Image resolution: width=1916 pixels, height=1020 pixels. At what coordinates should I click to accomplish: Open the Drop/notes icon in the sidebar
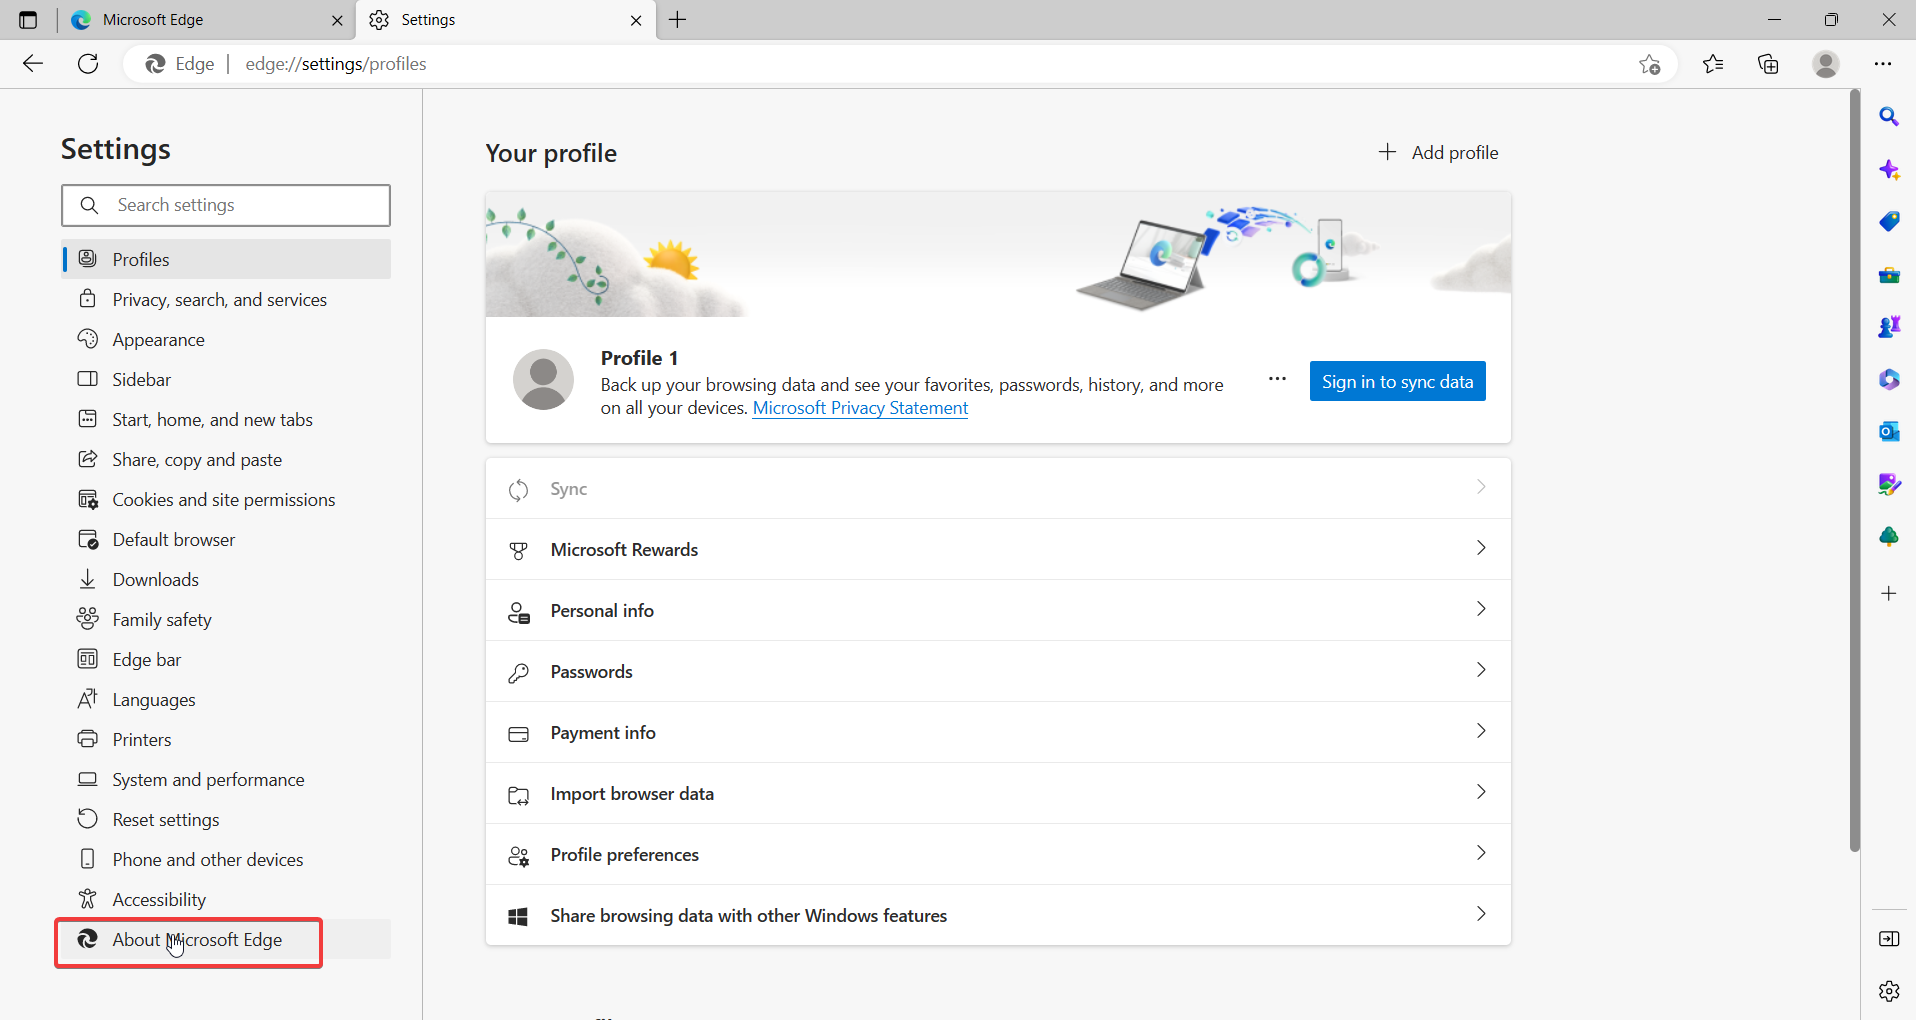[1888, 484]
